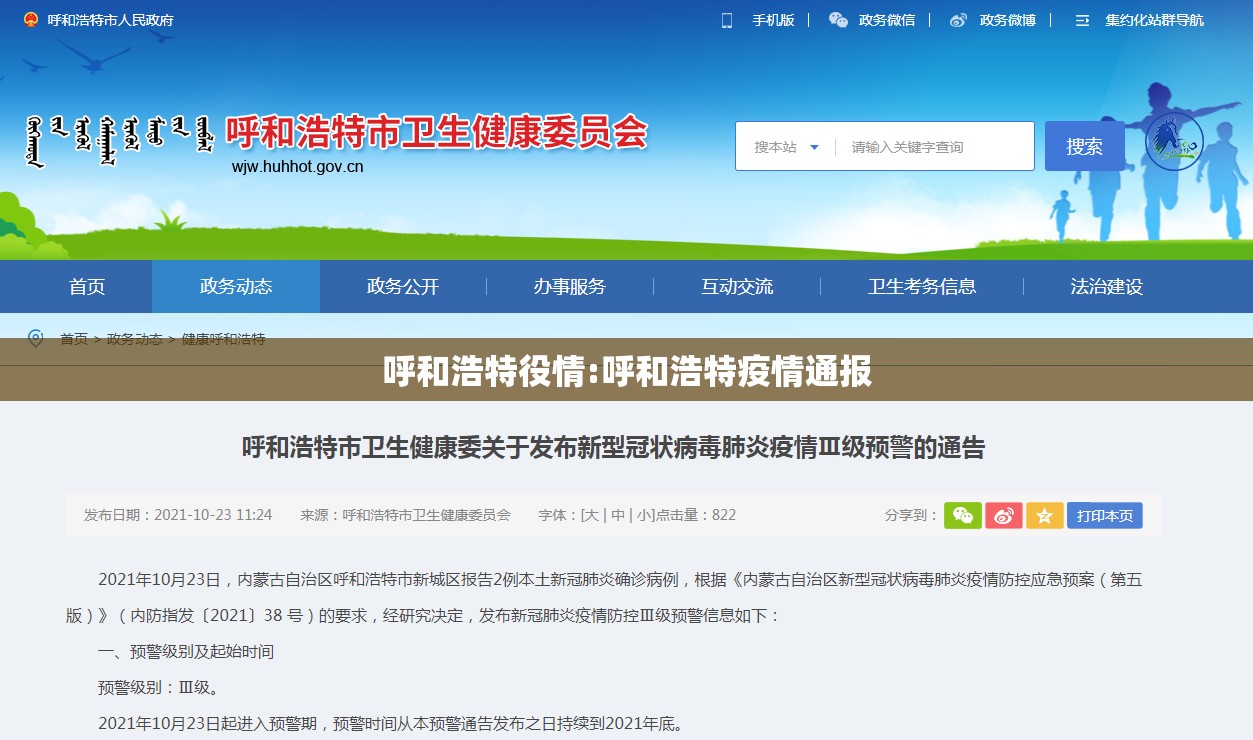Click the yellow star favorite icon

click(x=1044, y=515)
